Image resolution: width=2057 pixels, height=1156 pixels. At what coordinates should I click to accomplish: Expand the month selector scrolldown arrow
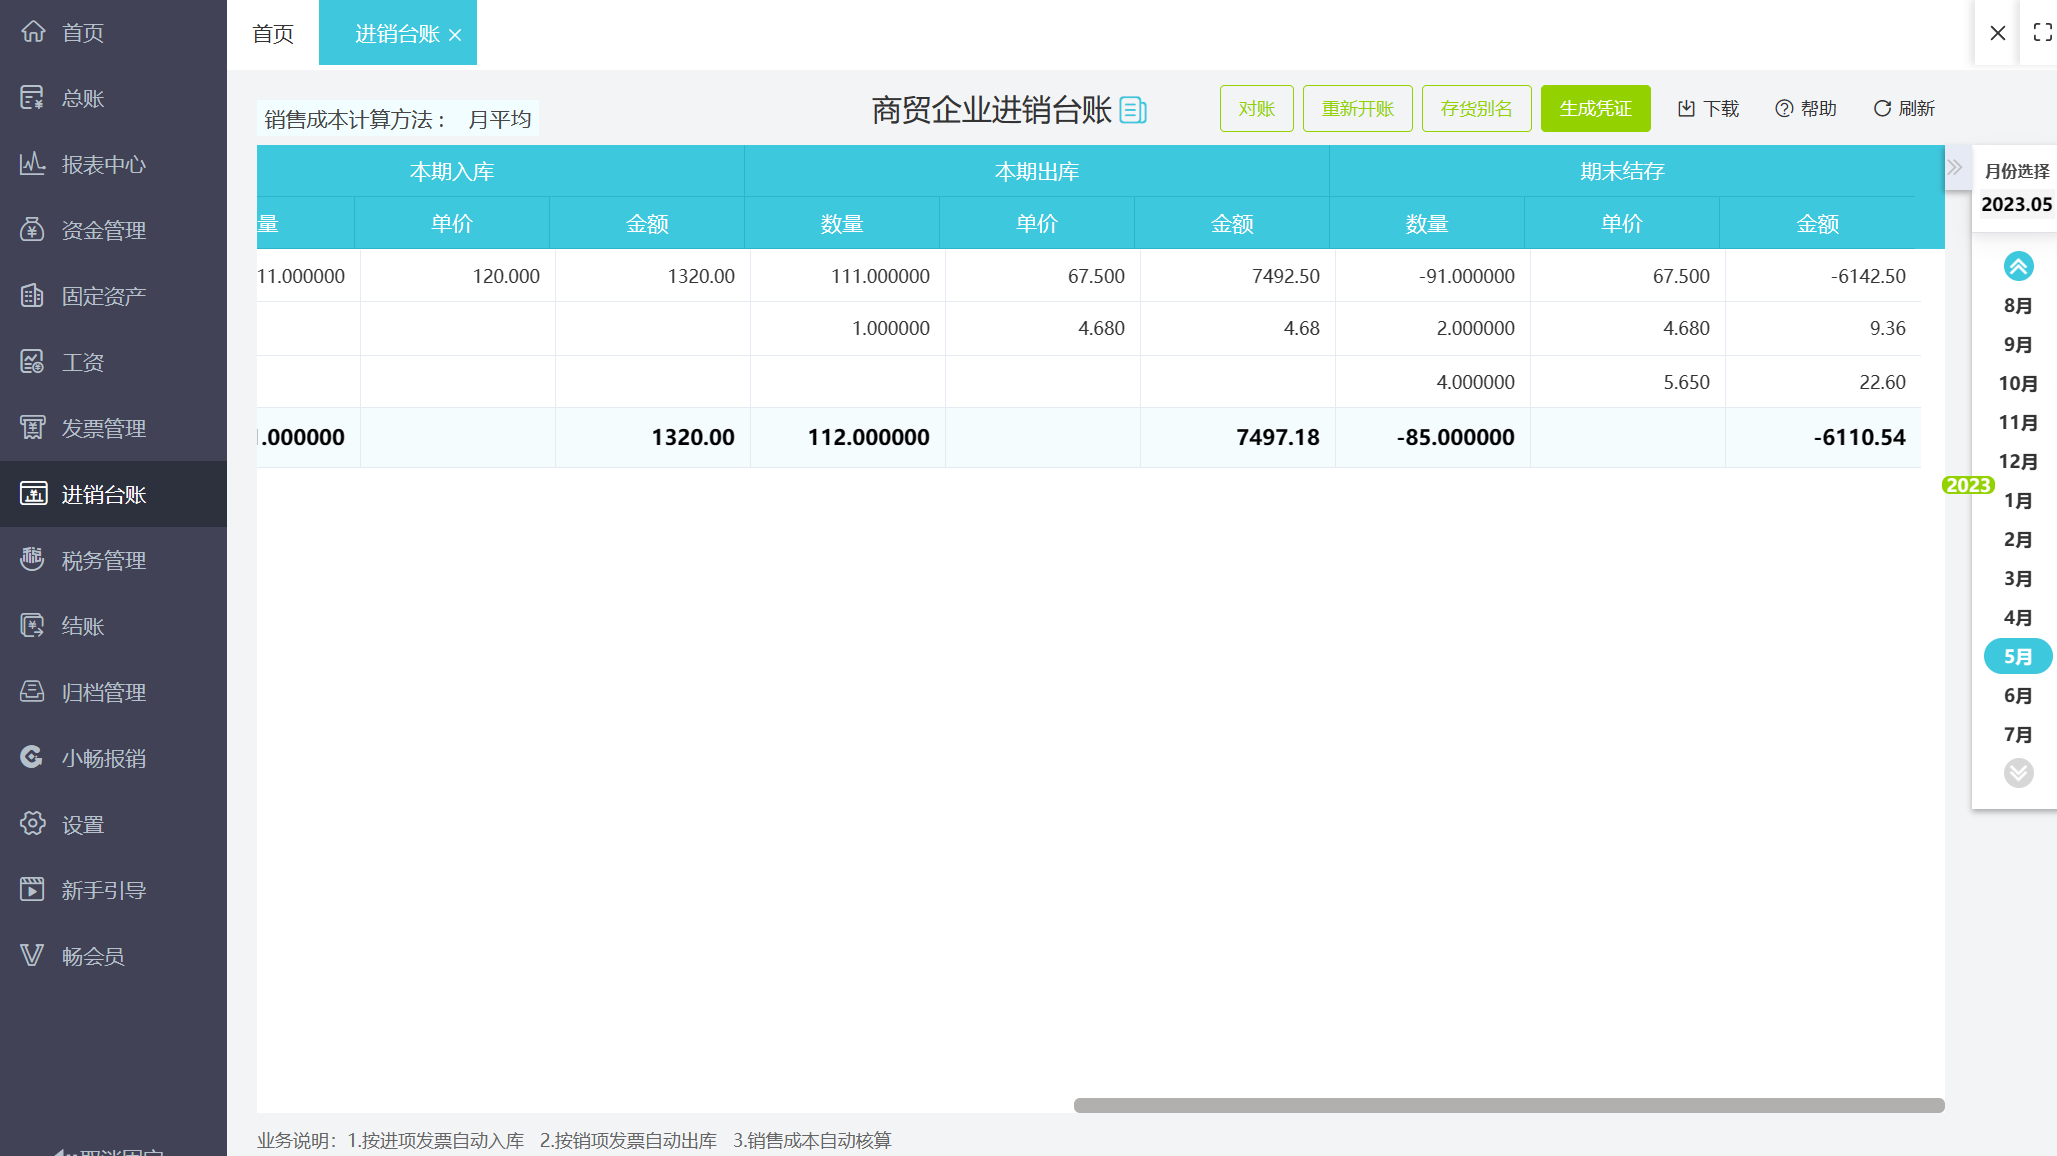[x=2019, y=773]
